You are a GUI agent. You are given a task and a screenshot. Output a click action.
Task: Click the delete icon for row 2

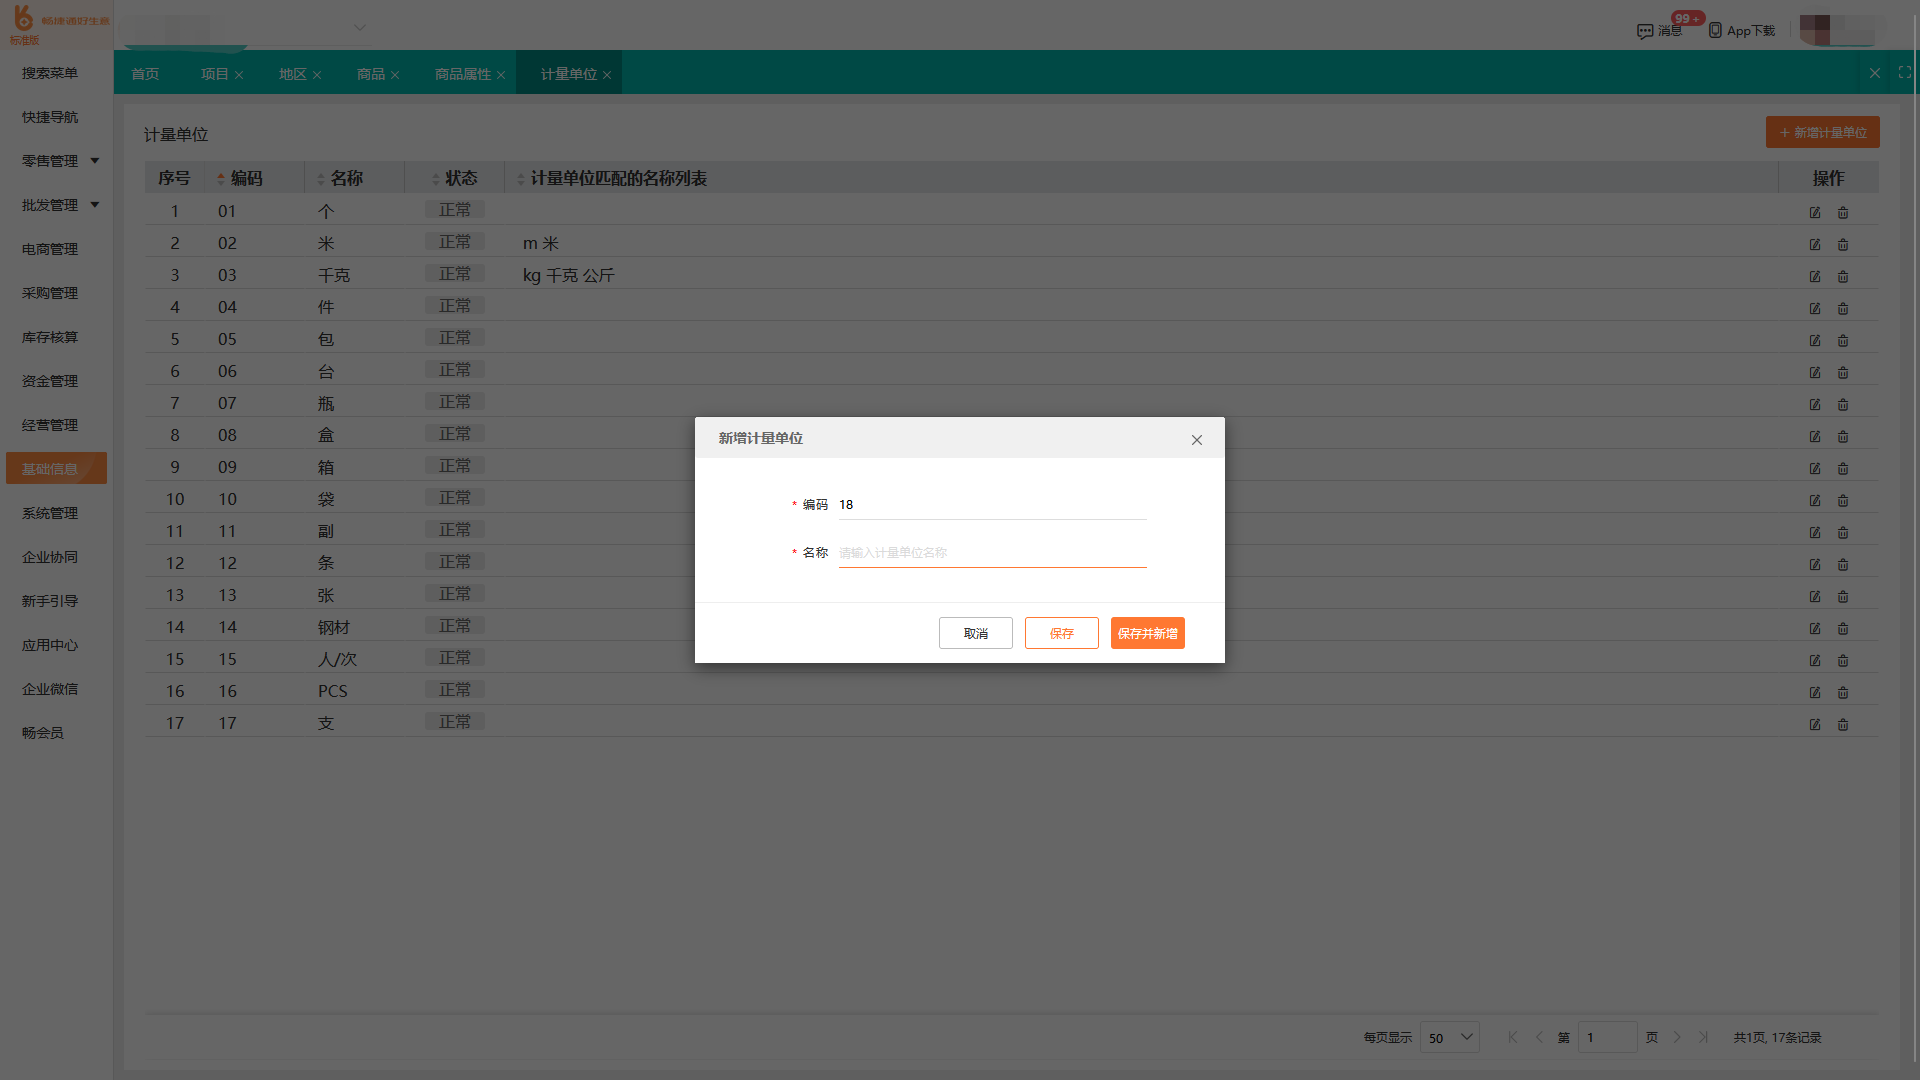tap(1844, 244)
